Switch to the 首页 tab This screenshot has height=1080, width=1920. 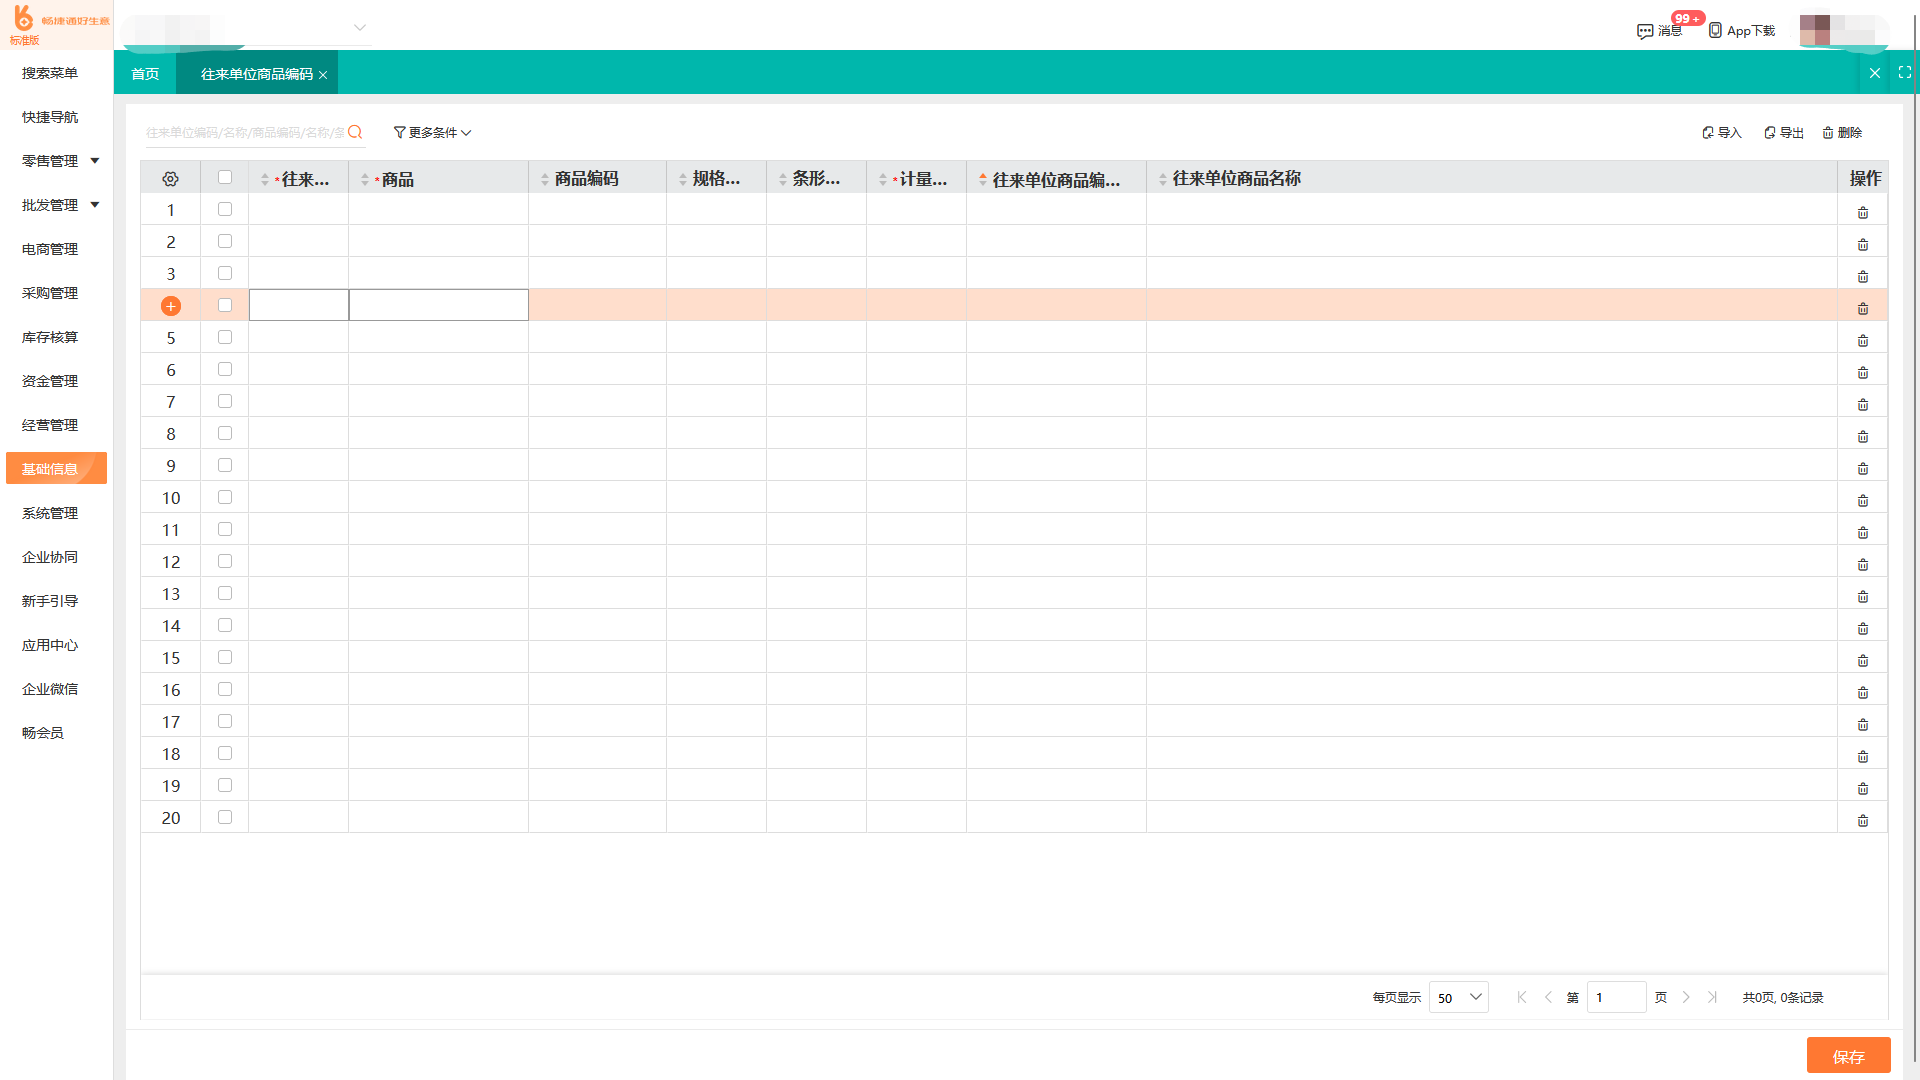point(145,74)
